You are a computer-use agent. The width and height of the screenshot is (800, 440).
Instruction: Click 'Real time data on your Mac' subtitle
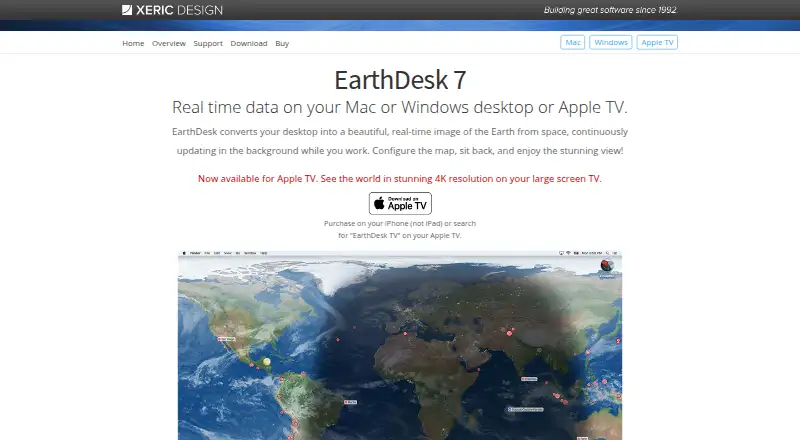click(400, 107)
